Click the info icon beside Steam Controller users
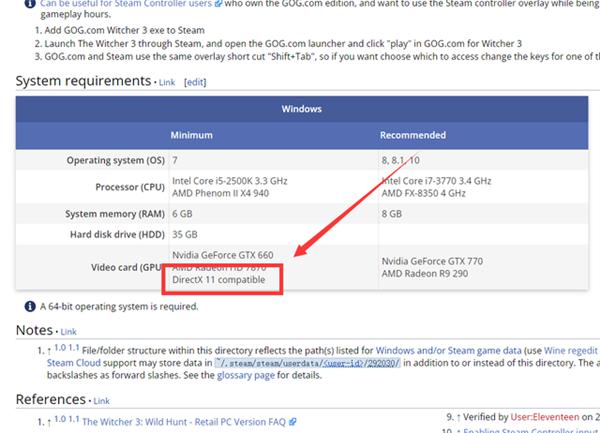Screen dimensions: 600x433 (28, 4)
